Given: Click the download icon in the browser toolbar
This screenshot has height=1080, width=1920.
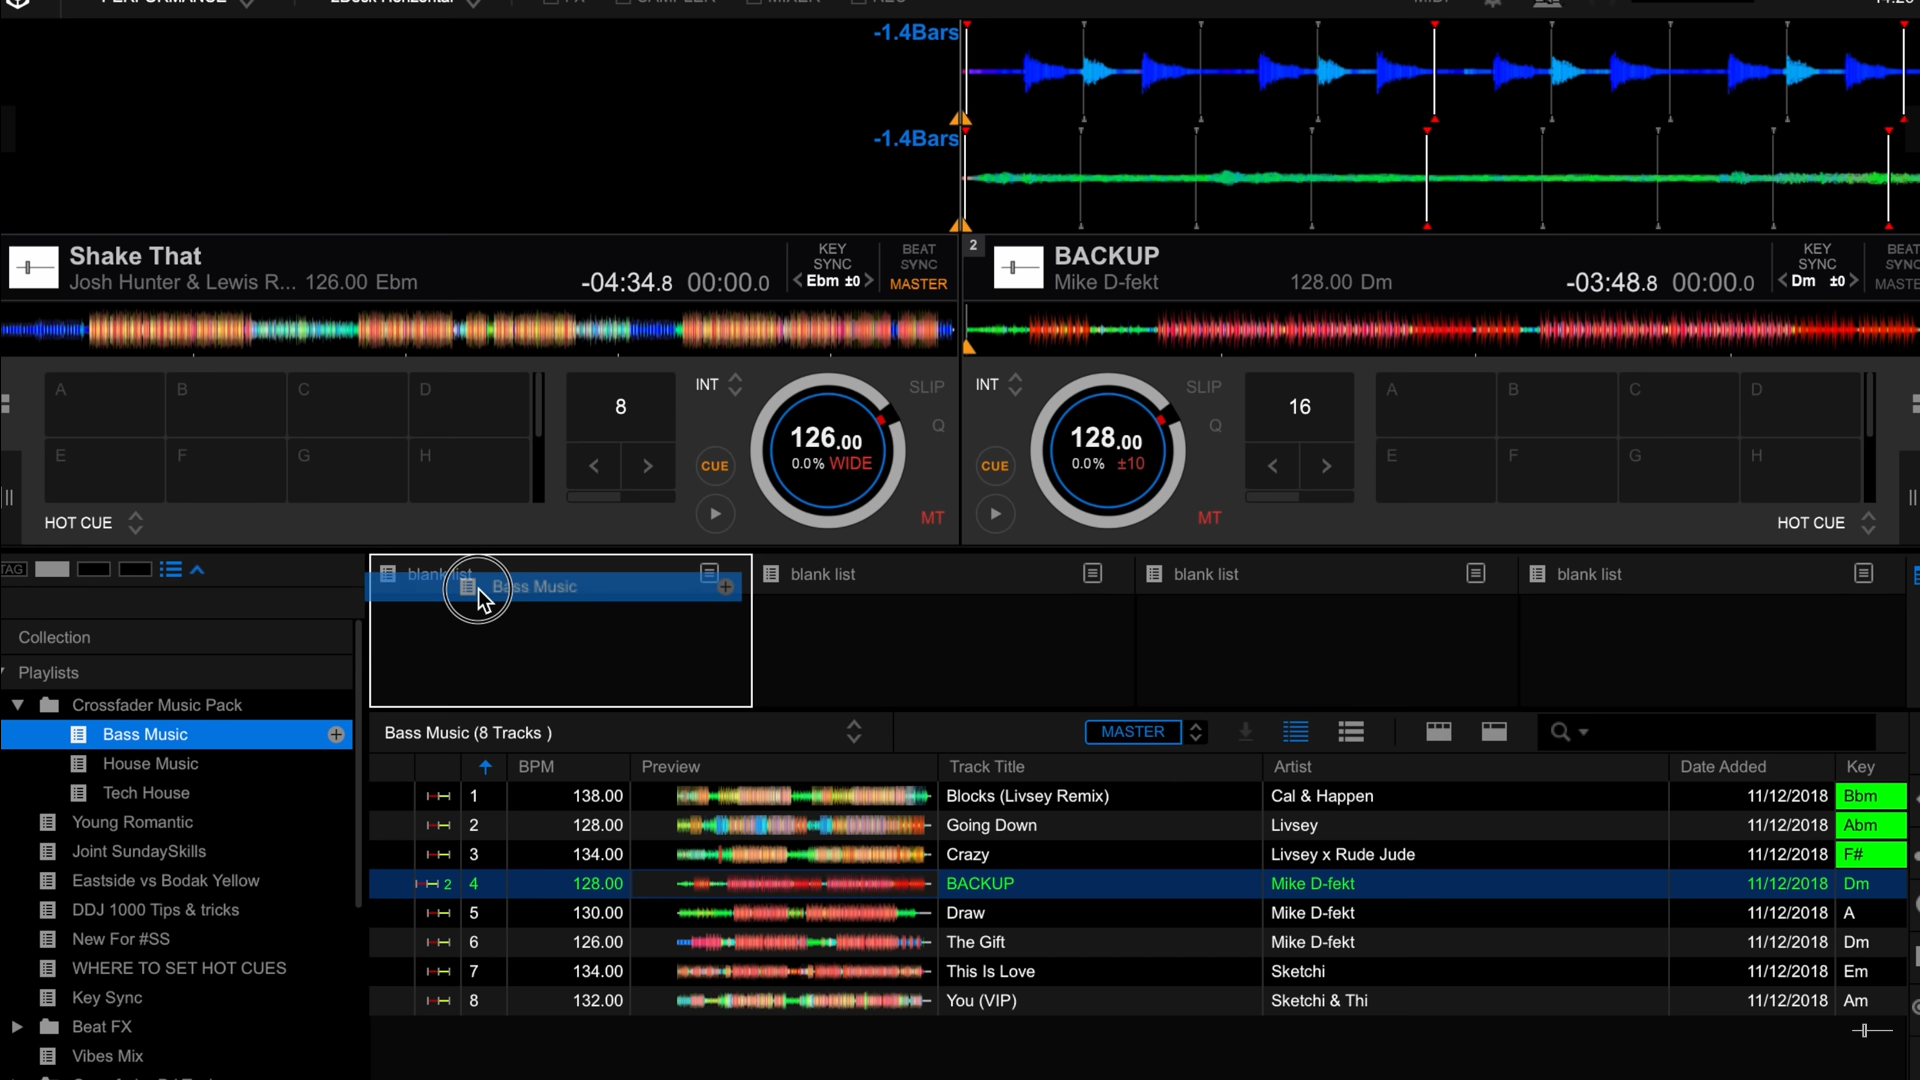Looking at the screenshot, I should tap(1245, 731).
